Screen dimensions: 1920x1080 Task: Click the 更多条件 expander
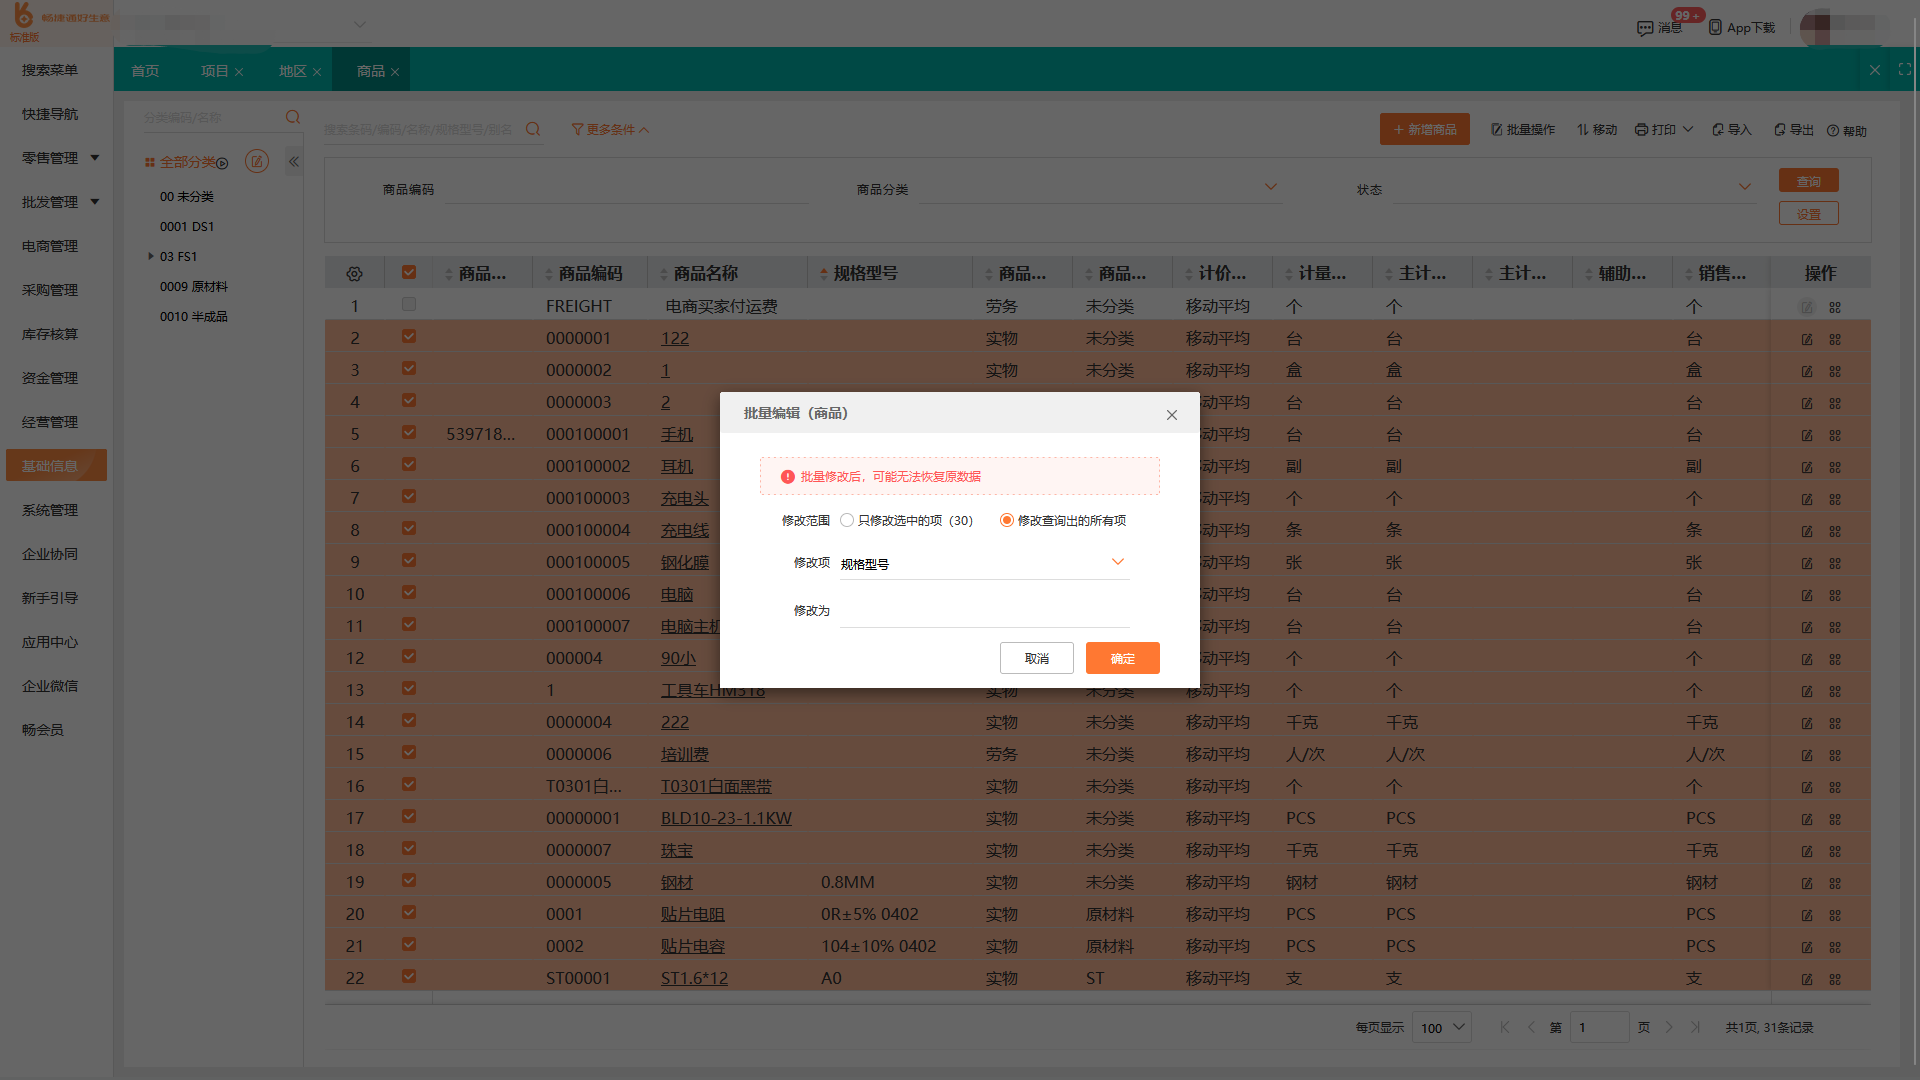tap(609, 128)
